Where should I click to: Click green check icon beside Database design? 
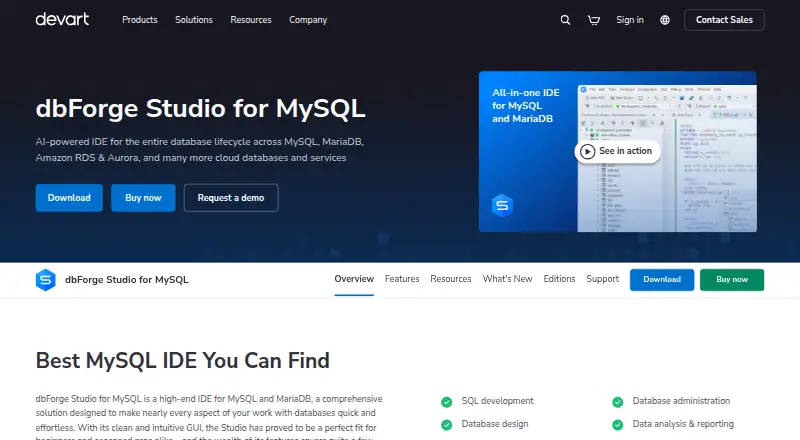(446, 425)
